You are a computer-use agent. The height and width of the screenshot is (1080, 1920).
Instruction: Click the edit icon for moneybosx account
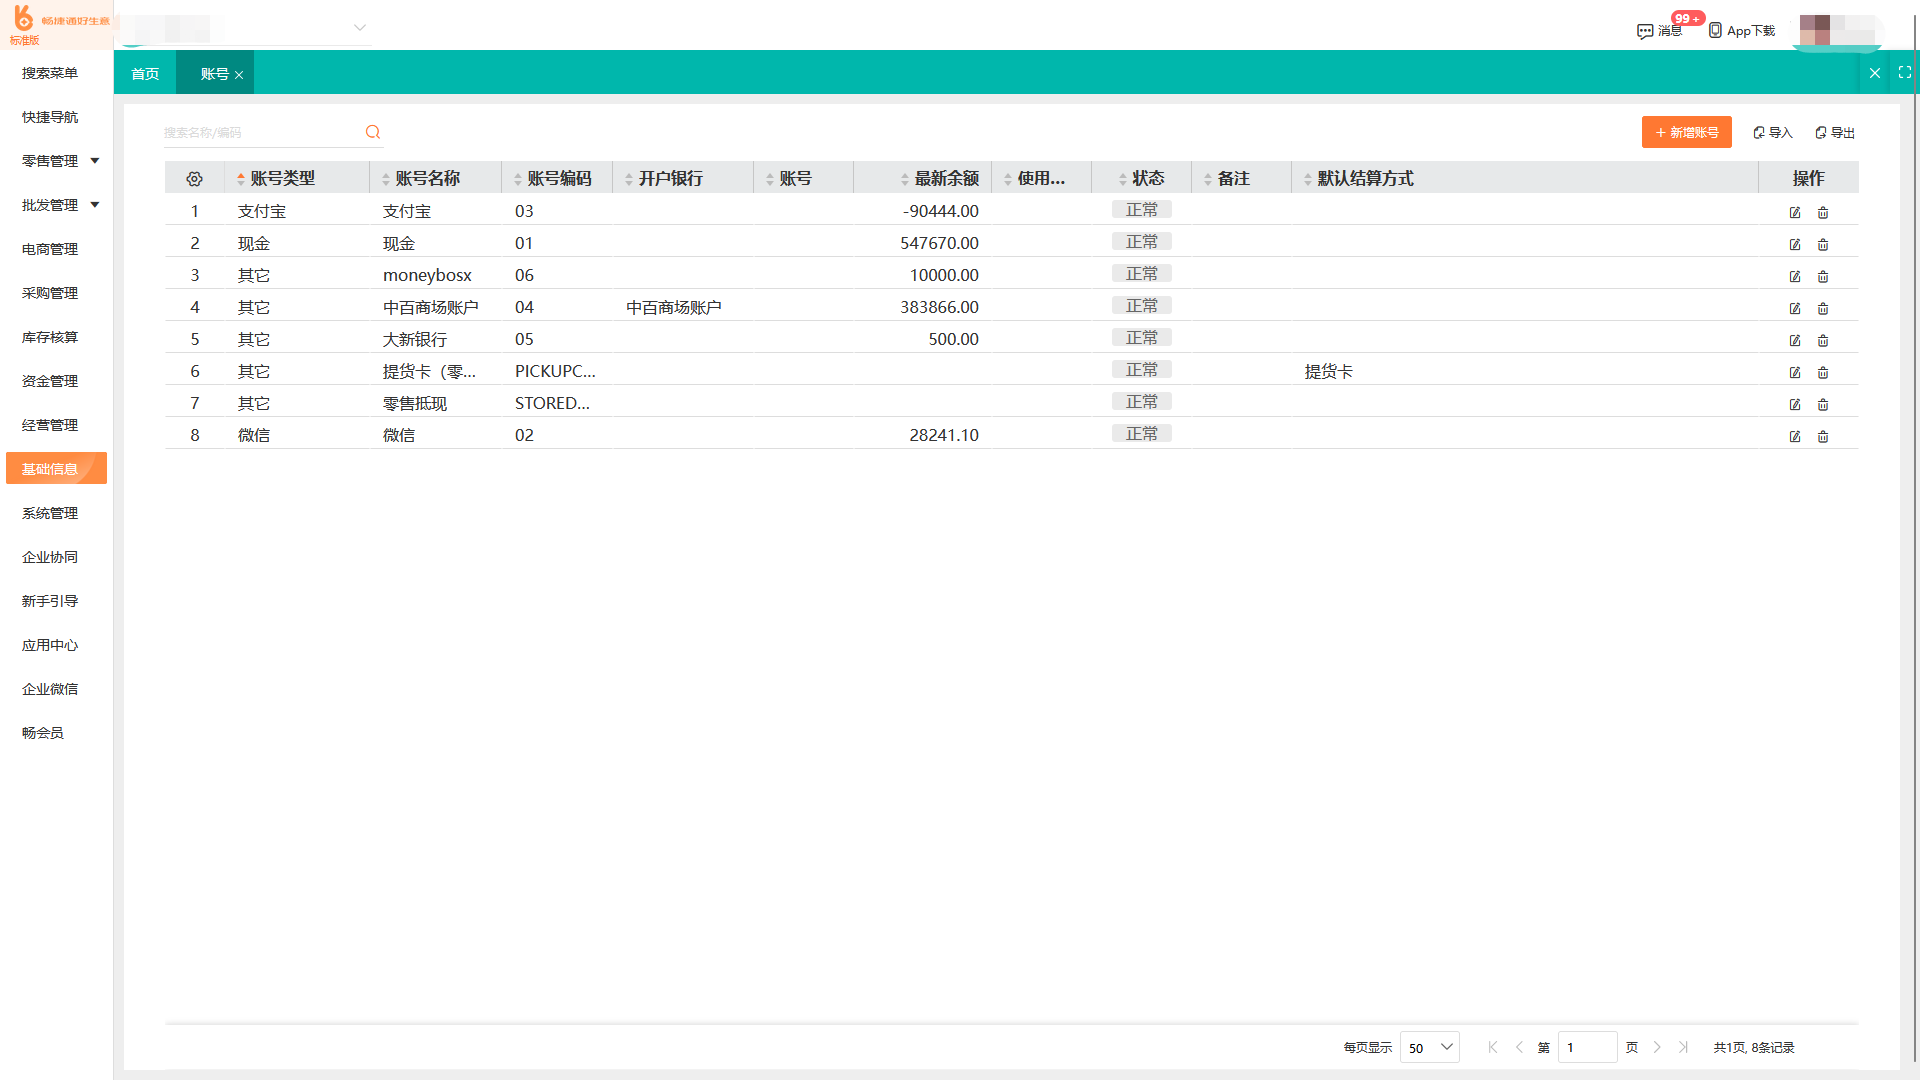(x=1795, y=276)
